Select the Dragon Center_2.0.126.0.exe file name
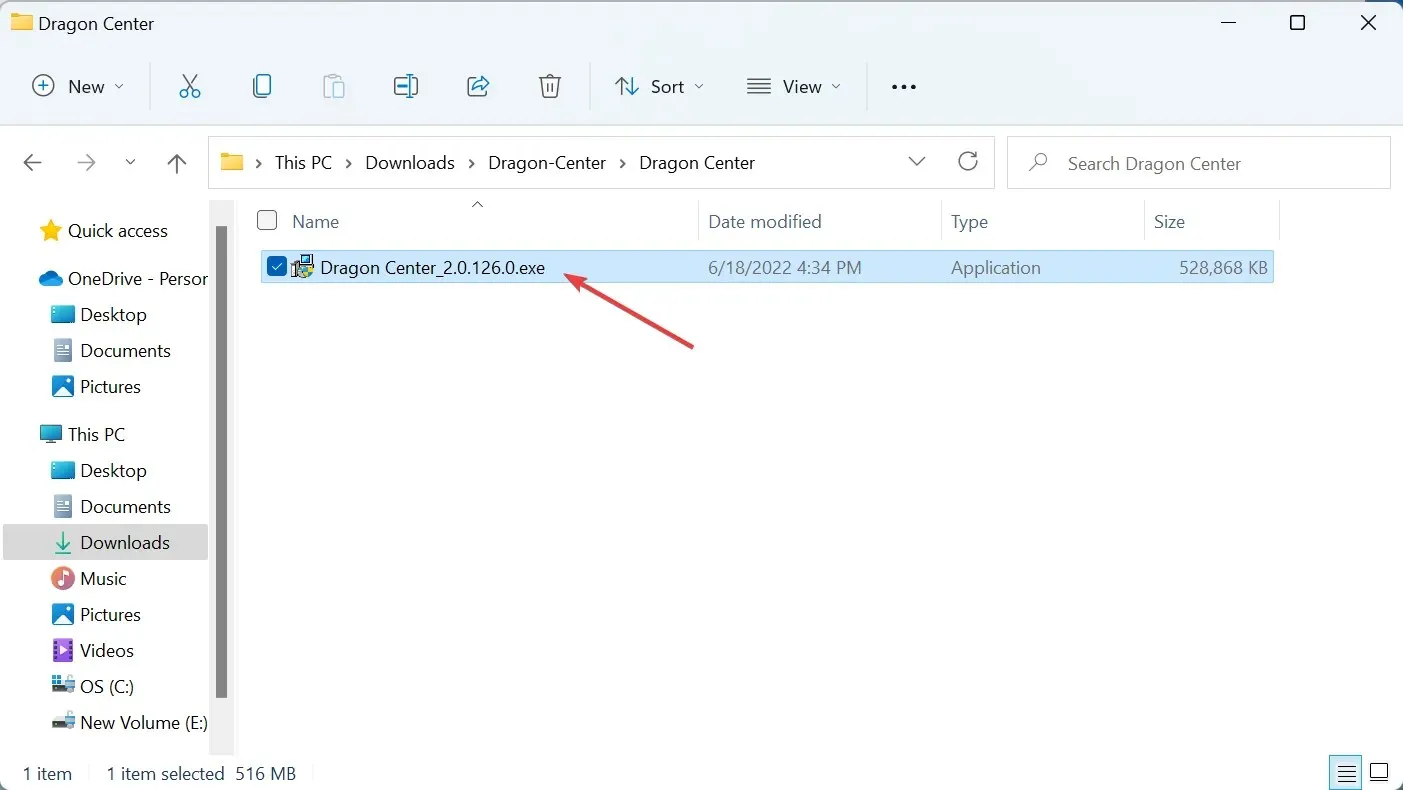Viewport: 1403px width, 790px height. 432,268
